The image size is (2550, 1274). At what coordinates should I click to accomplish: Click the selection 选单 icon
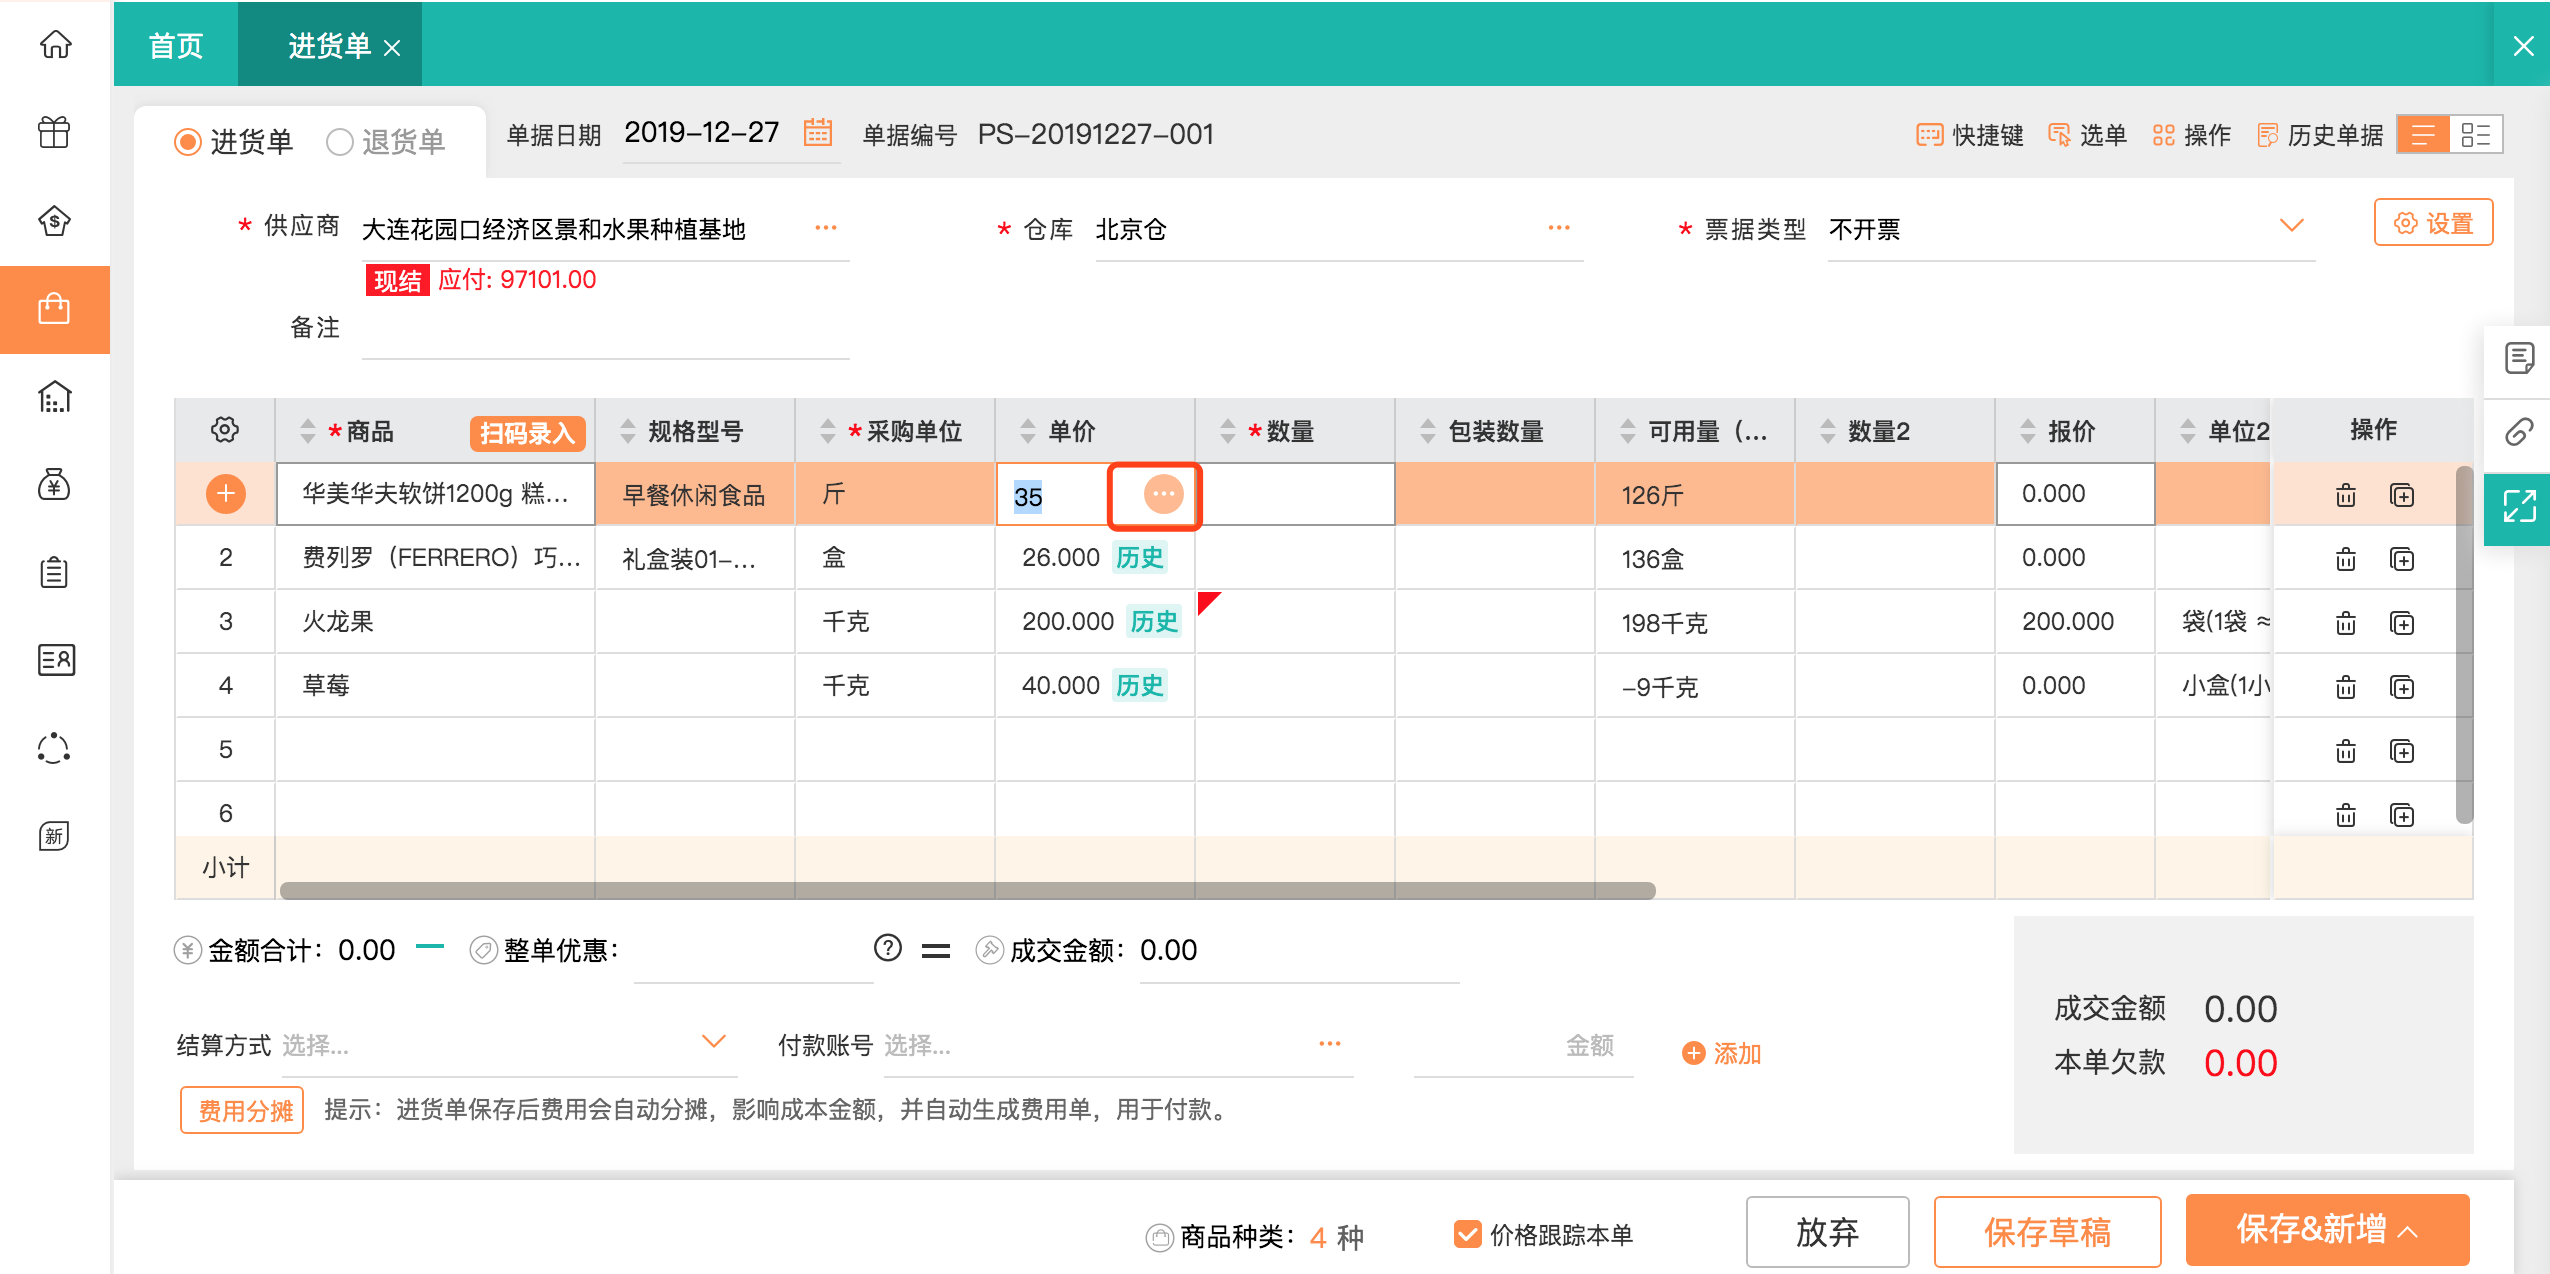point(2060,137)
